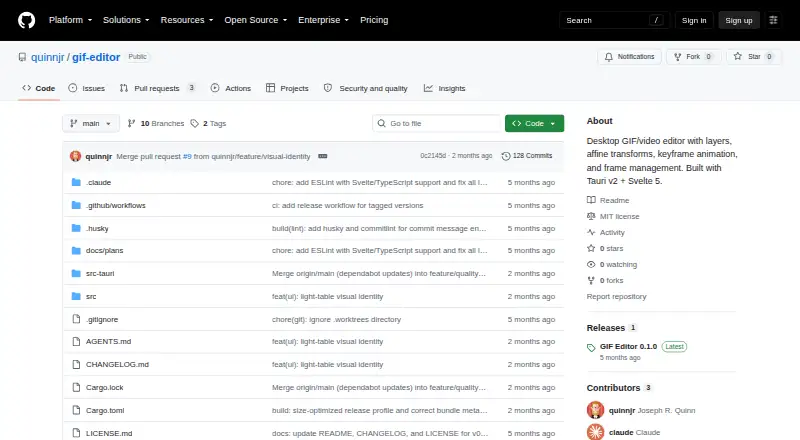
Task: Open the src folder
Action: (x=91, y=297)
